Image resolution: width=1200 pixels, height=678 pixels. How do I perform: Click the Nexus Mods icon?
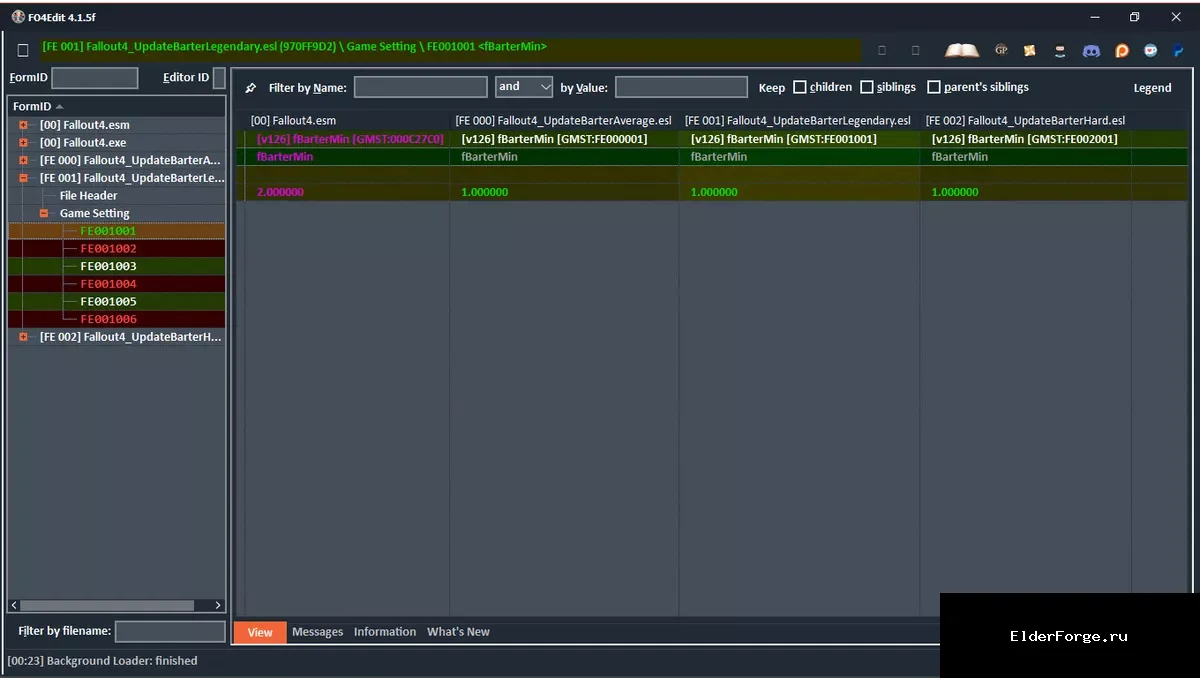(1030, 50)
